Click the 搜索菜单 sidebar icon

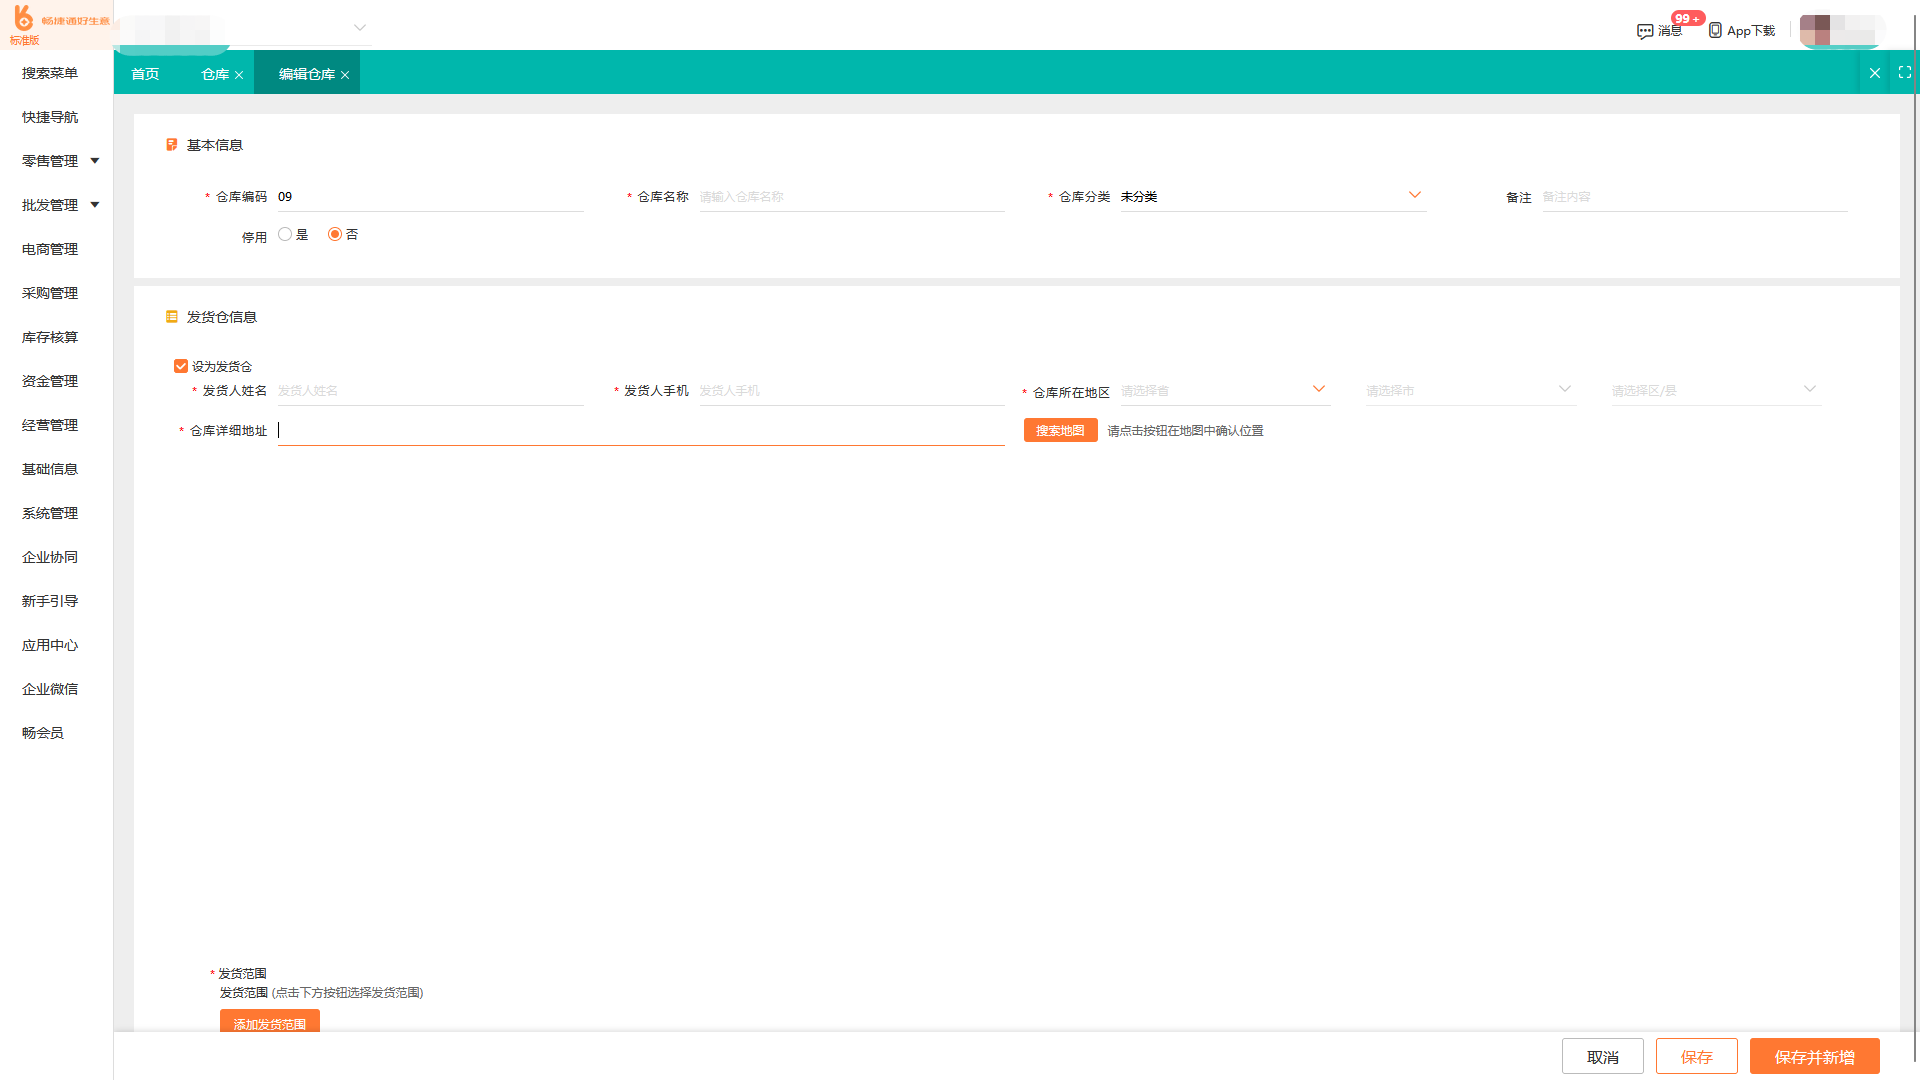click(x=49, y=73)
